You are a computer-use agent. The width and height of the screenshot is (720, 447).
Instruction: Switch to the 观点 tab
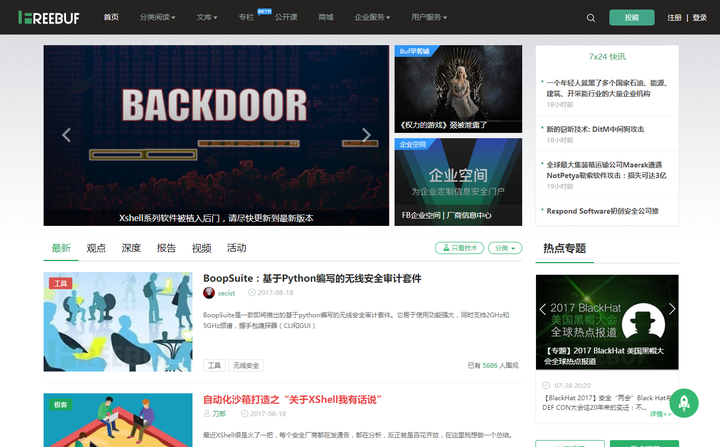[96, 248]
